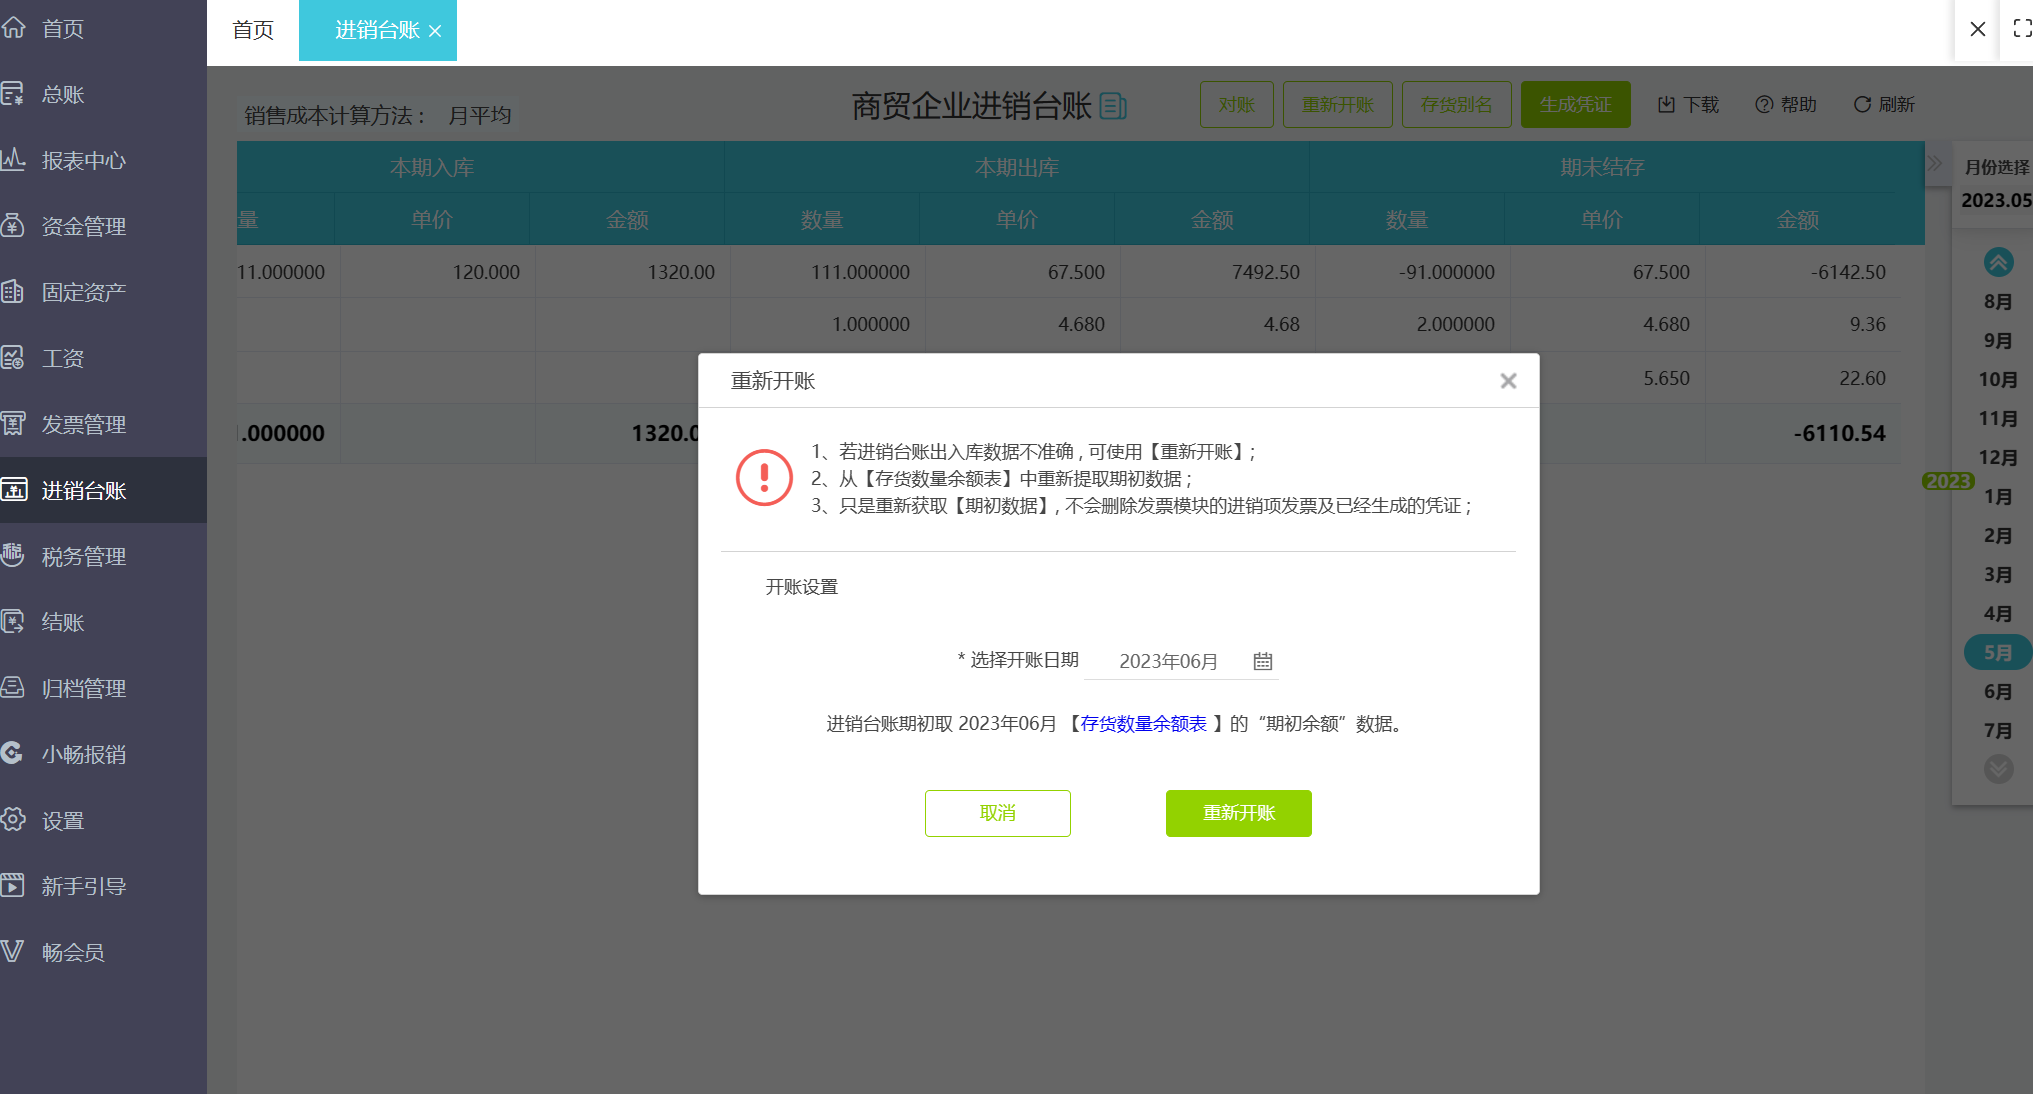This screenshot has height=1094, width=2033.
Task: Click the 重新开账 dialog close icon
Action: point(1508,381)
